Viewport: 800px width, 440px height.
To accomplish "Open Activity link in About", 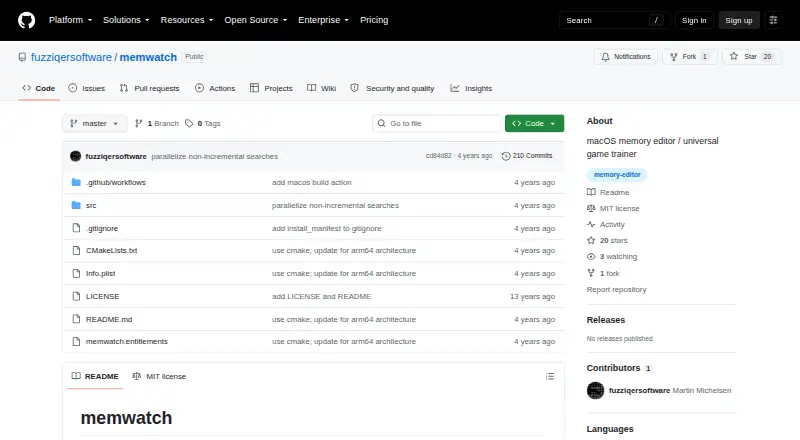I will point(606,225).
